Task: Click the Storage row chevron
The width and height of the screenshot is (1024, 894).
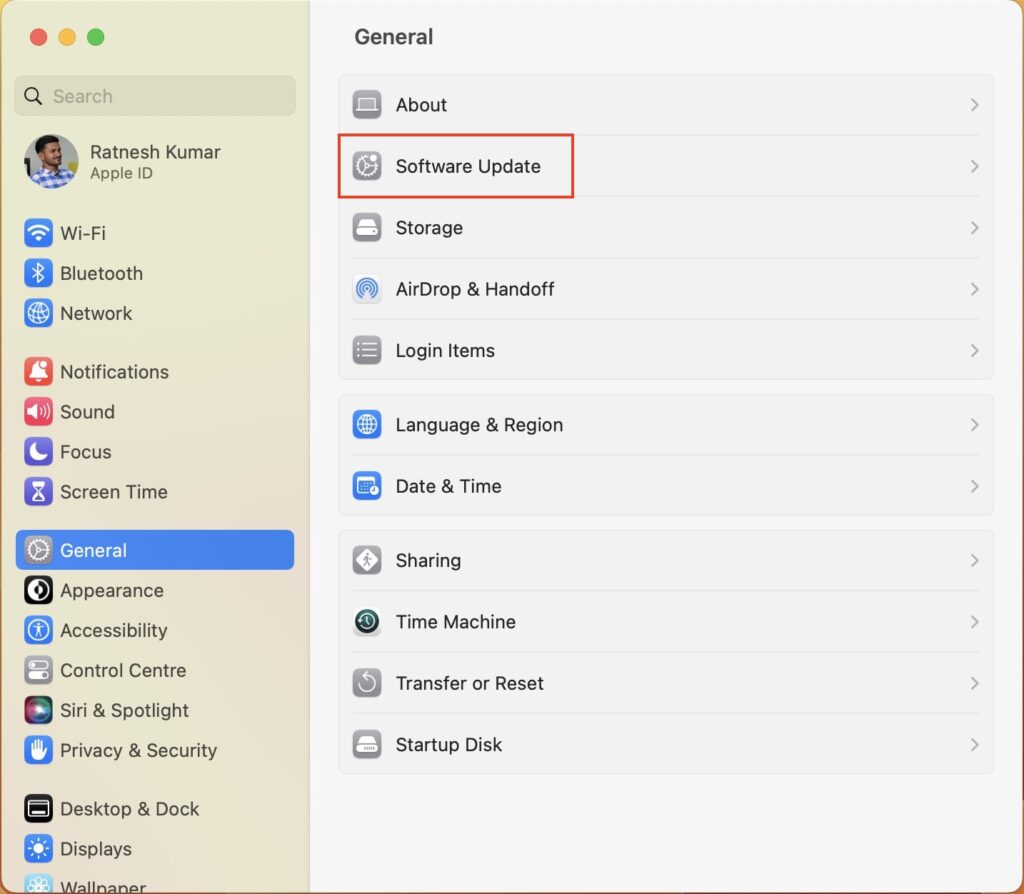Action: [974, 227]
